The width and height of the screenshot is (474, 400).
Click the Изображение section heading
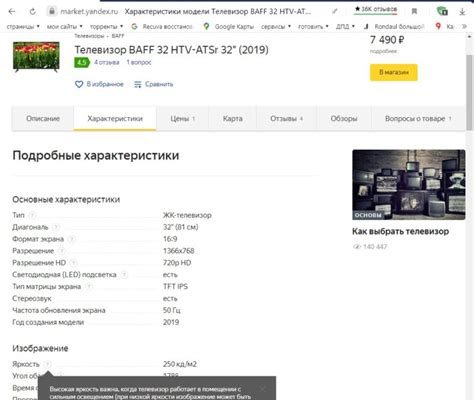pos(40,349)
